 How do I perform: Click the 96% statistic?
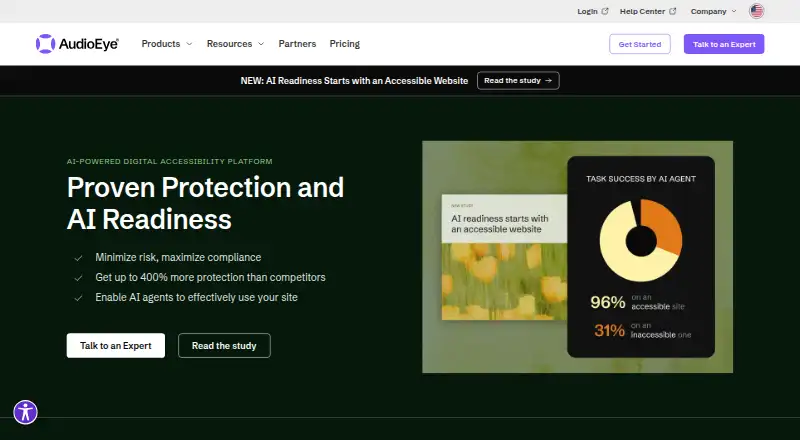608,302
